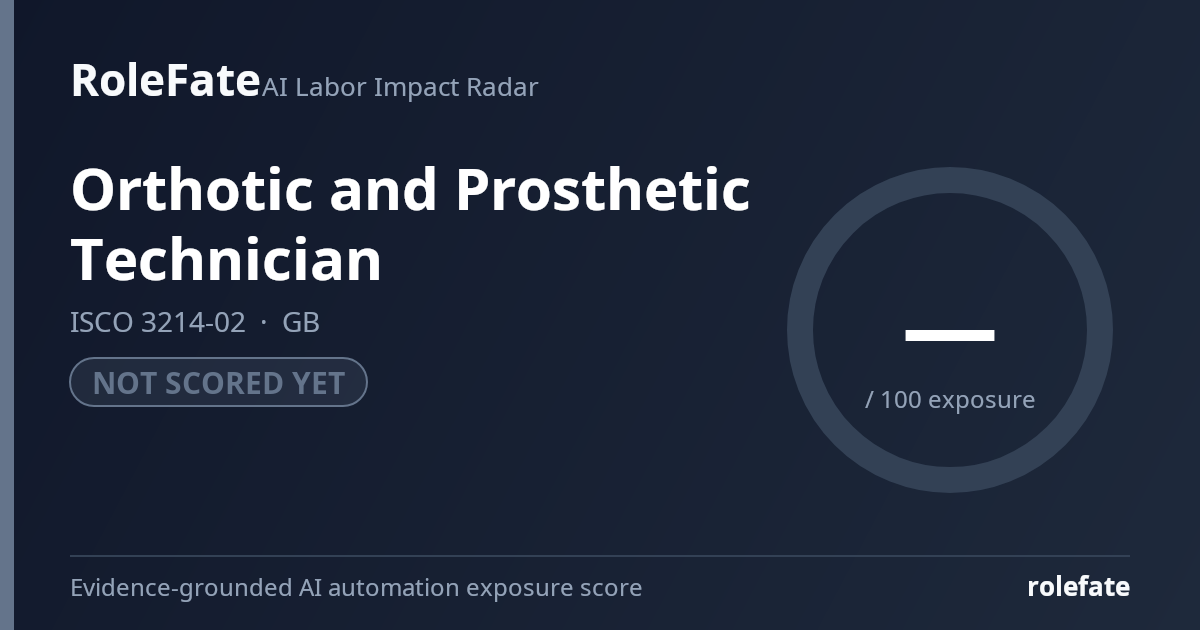Open the rolefate footer brand link
Image resolution: width=1200 pixels, height=630 pixels.
[x=1078, y=586]
